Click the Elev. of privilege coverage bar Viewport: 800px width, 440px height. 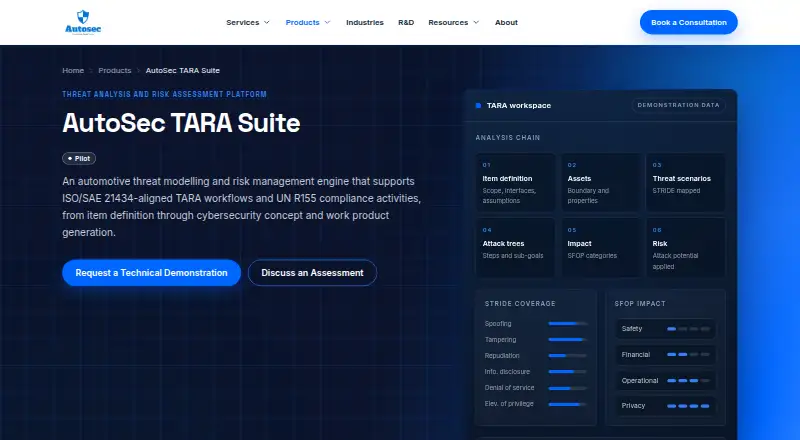pos(567,404)
